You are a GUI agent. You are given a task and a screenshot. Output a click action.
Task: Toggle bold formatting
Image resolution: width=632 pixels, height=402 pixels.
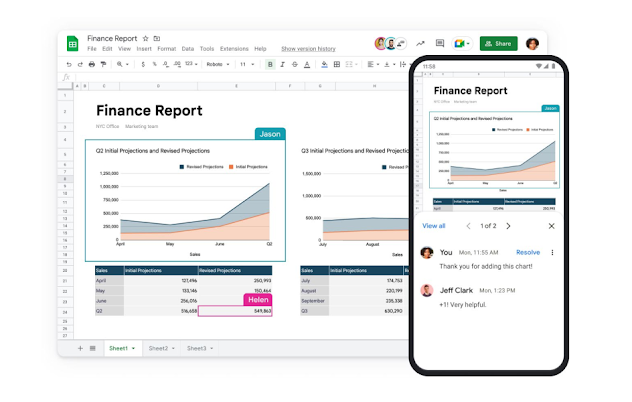pyautogui.click(x=270, y=64)
